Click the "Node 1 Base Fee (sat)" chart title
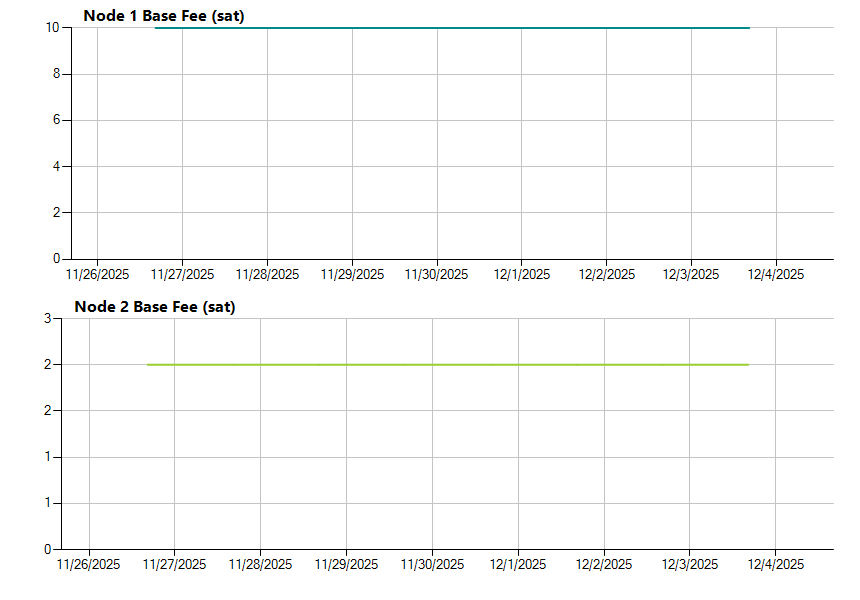Image resolution: width=860 pixels, height=600 pixels. pyautogui.click(x=164, y=16)
